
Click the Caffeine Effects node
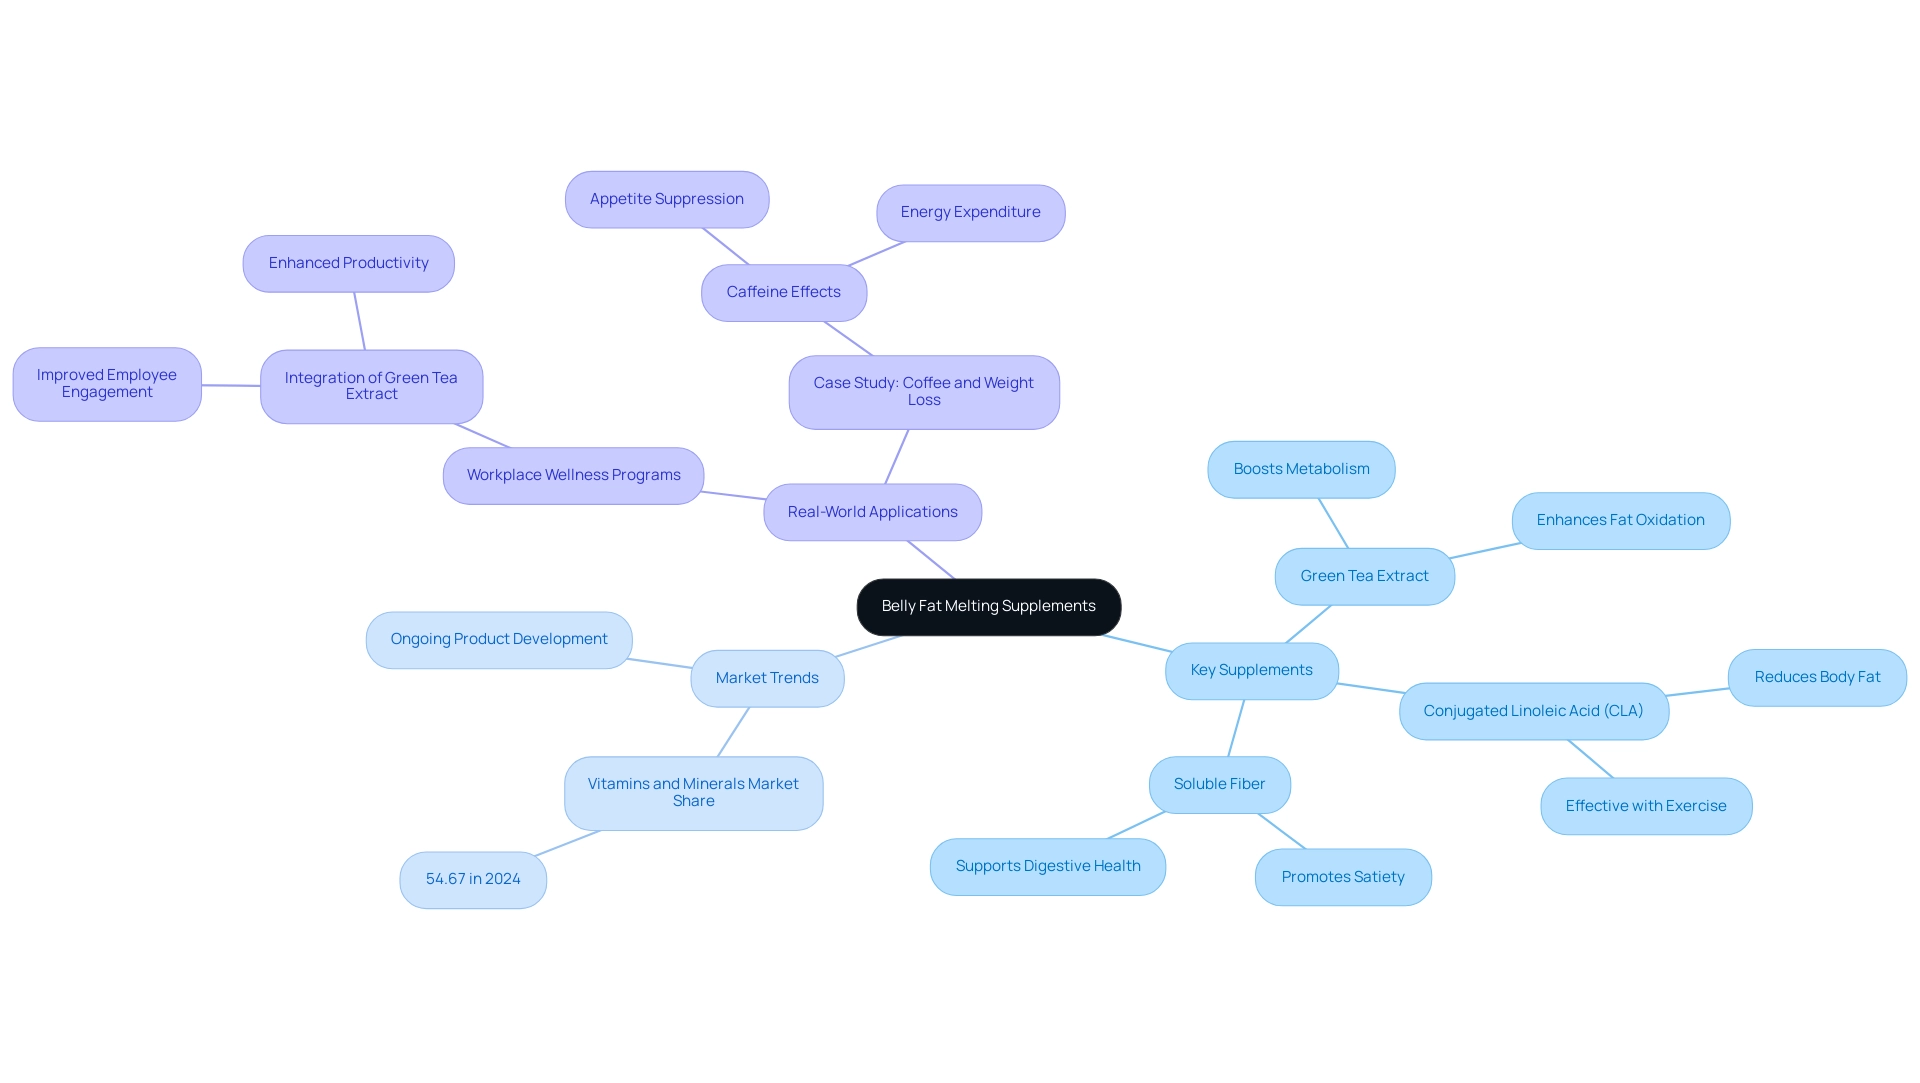click(x=783, y=292)
